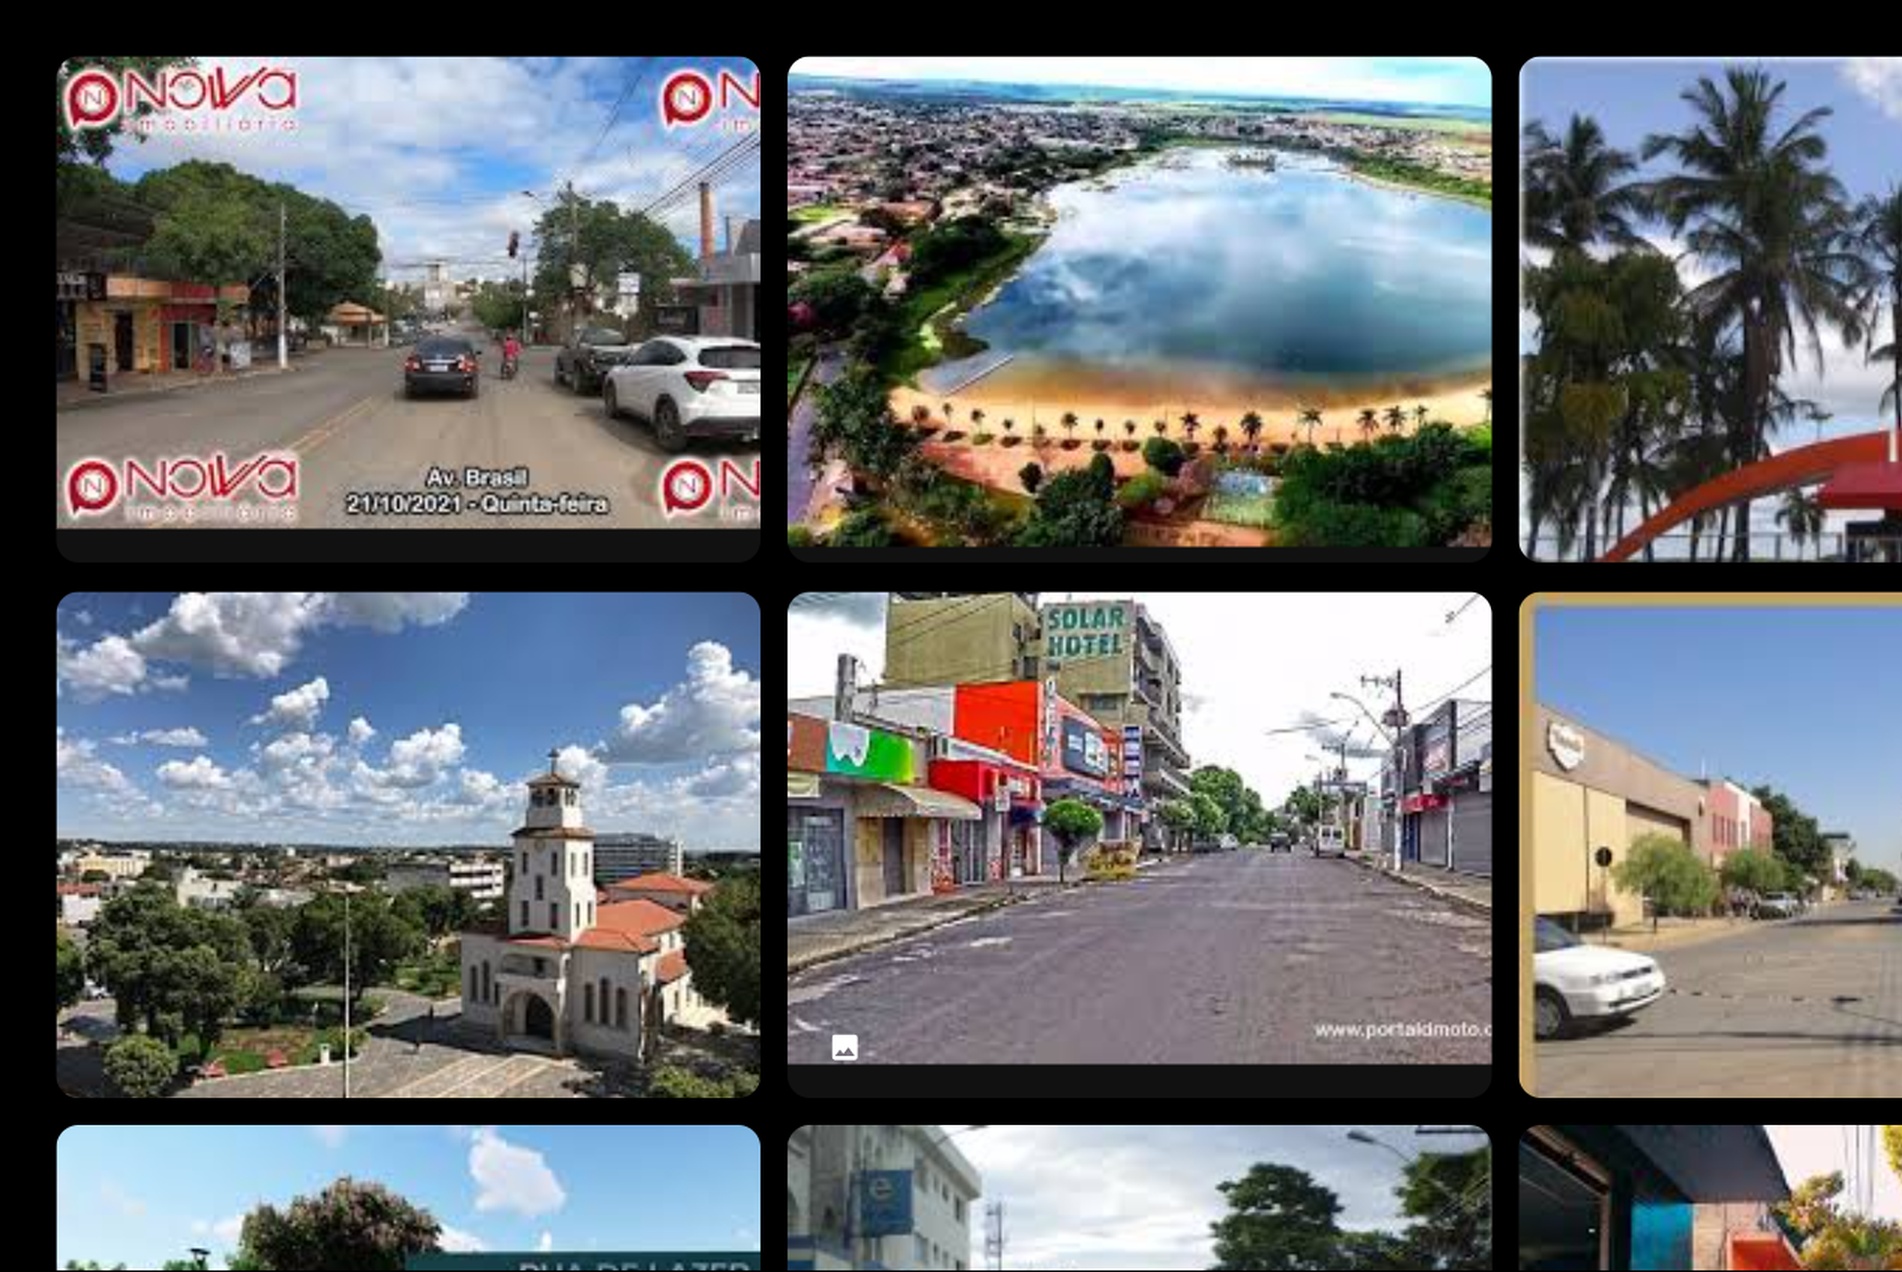Click the bottom-left Nova imobiliária logo
The height and width of the screenshot is (1272, 1902).
click(x=182, y=487)
